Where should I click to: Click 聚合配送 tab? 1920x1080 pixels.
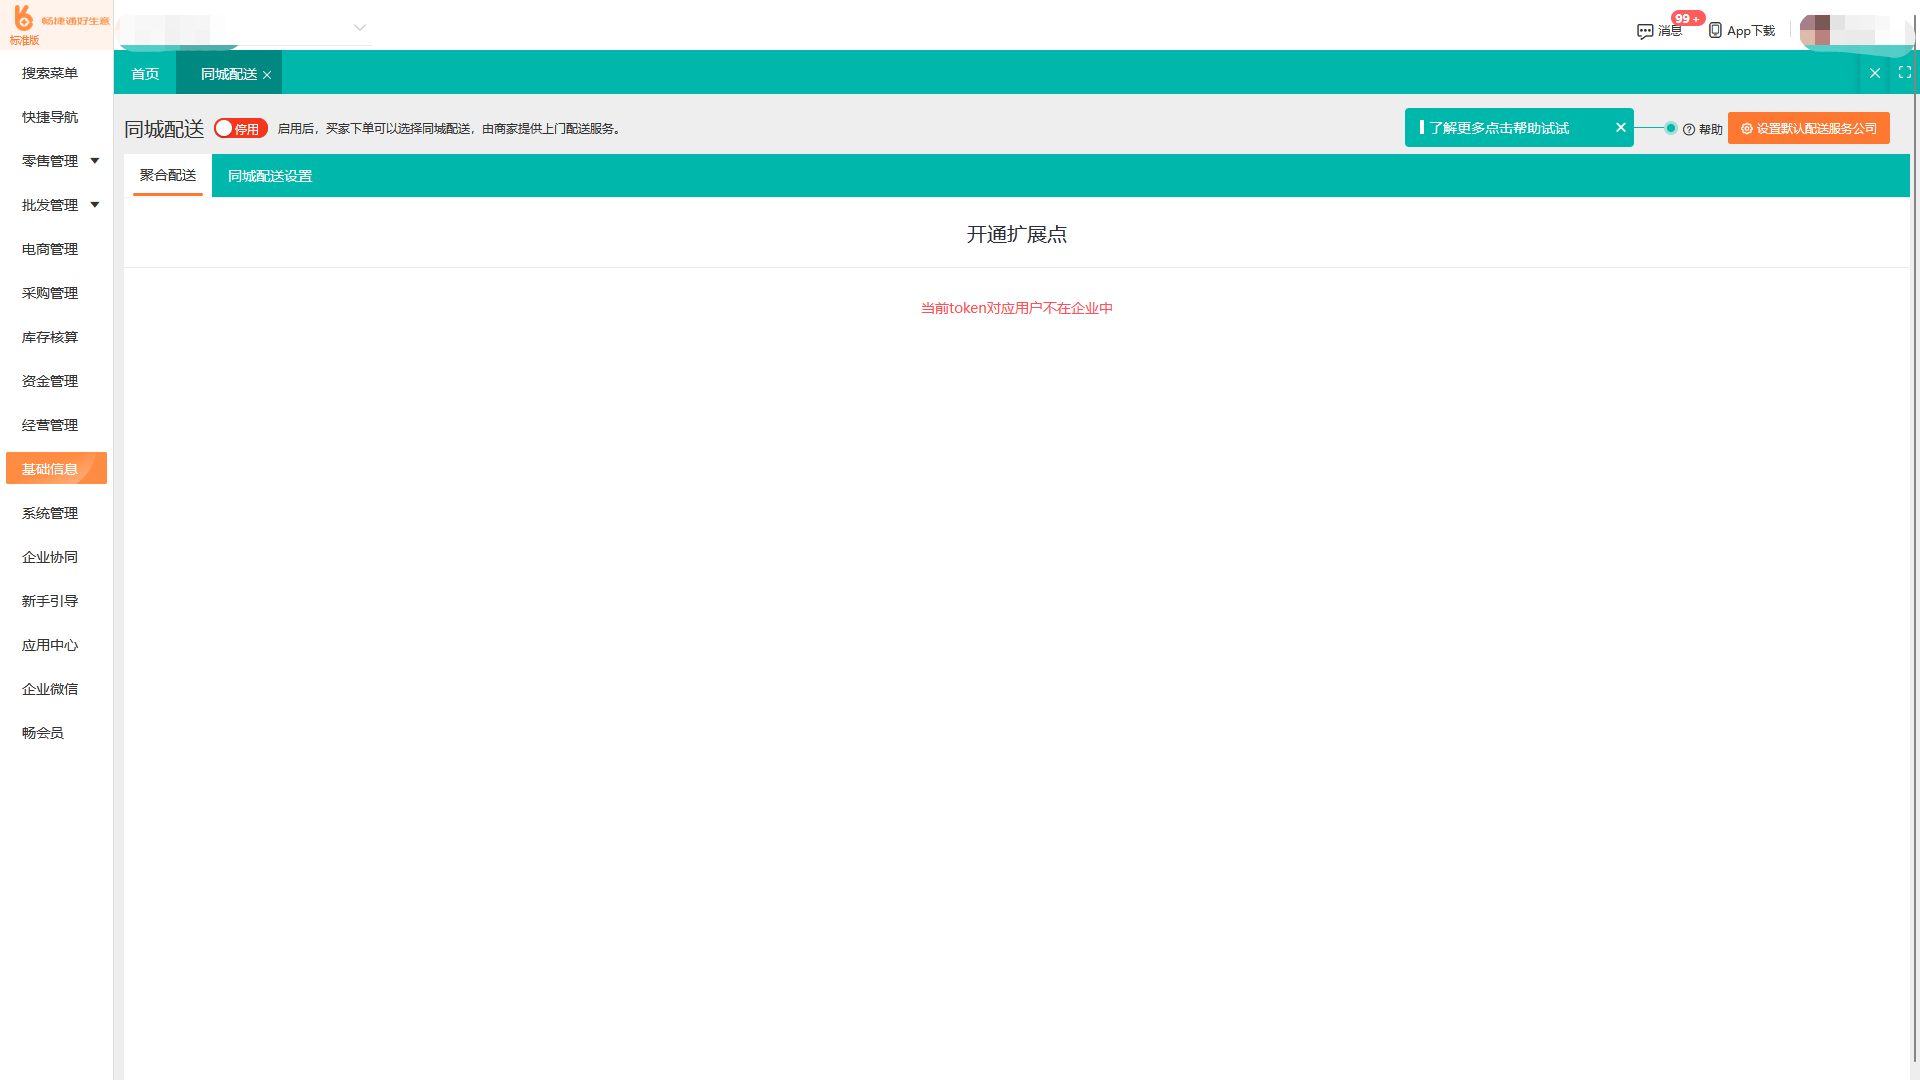coord(167,175)
